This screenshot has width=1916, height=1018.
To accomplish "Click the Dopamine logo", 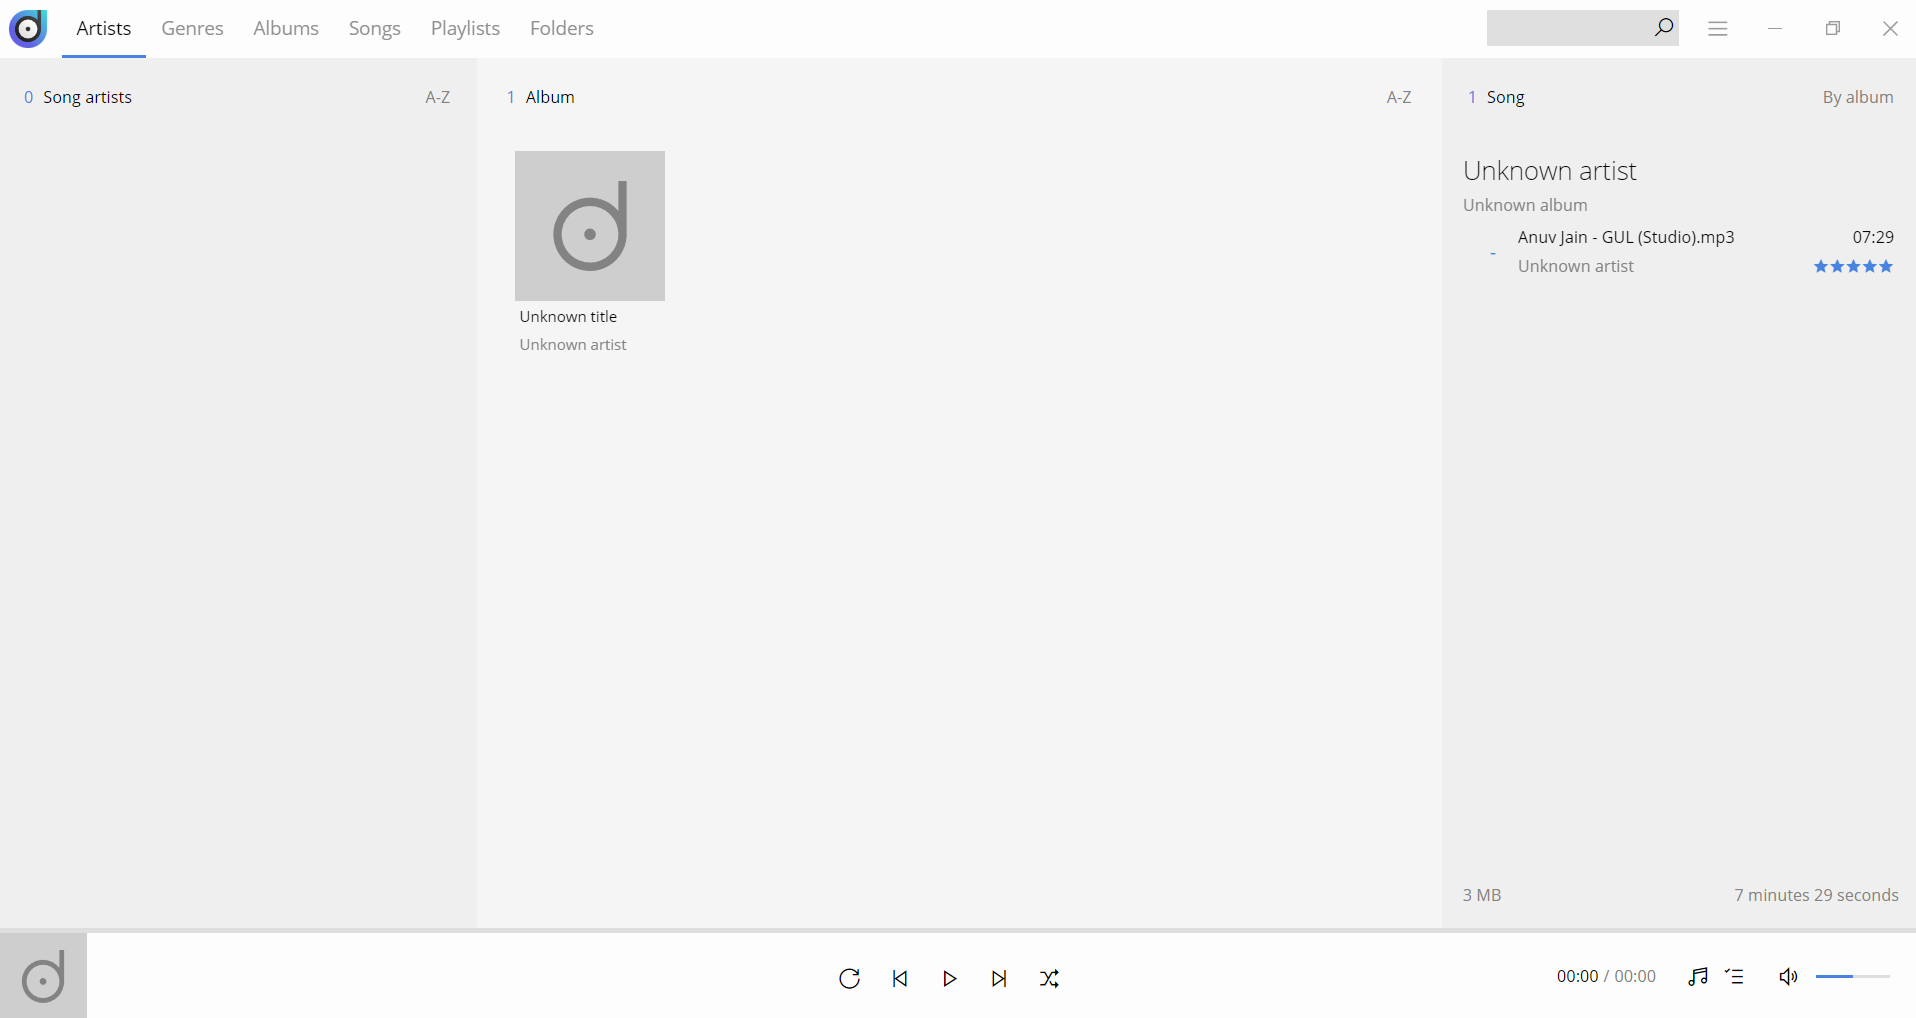I will (28, 28).
